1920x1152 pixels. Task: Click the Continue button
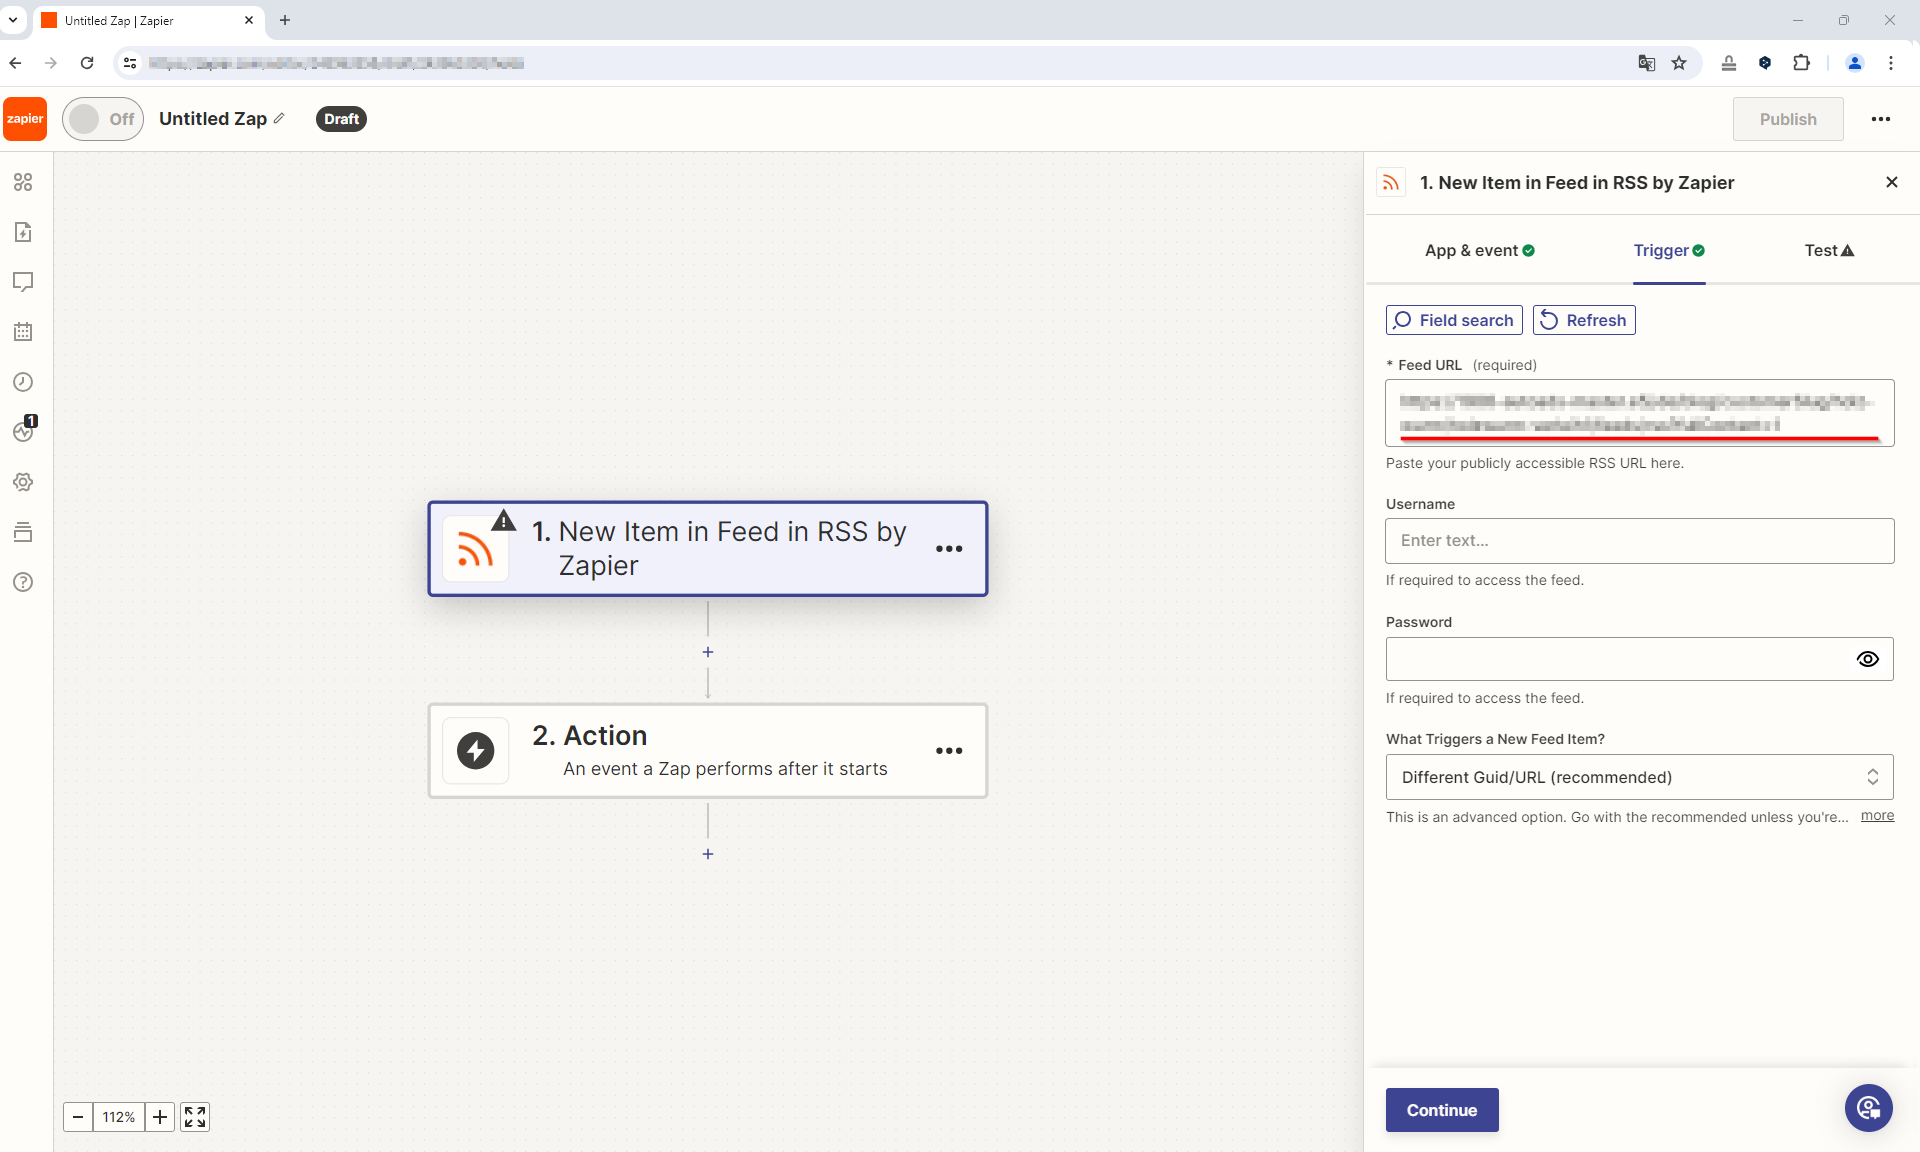tap(1441, 1109)
